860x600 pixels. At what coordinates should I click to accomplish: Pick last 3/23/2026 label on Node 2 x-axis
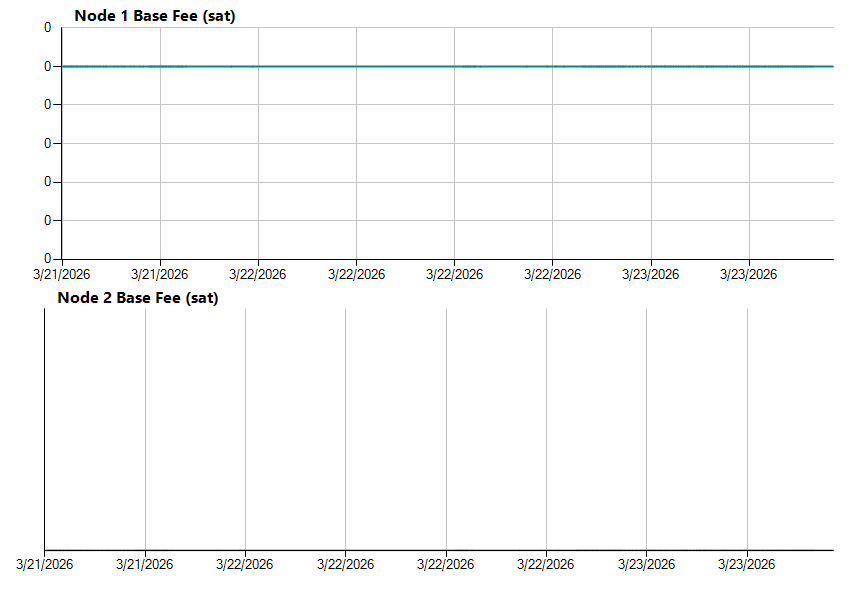(x=746, y=564)
